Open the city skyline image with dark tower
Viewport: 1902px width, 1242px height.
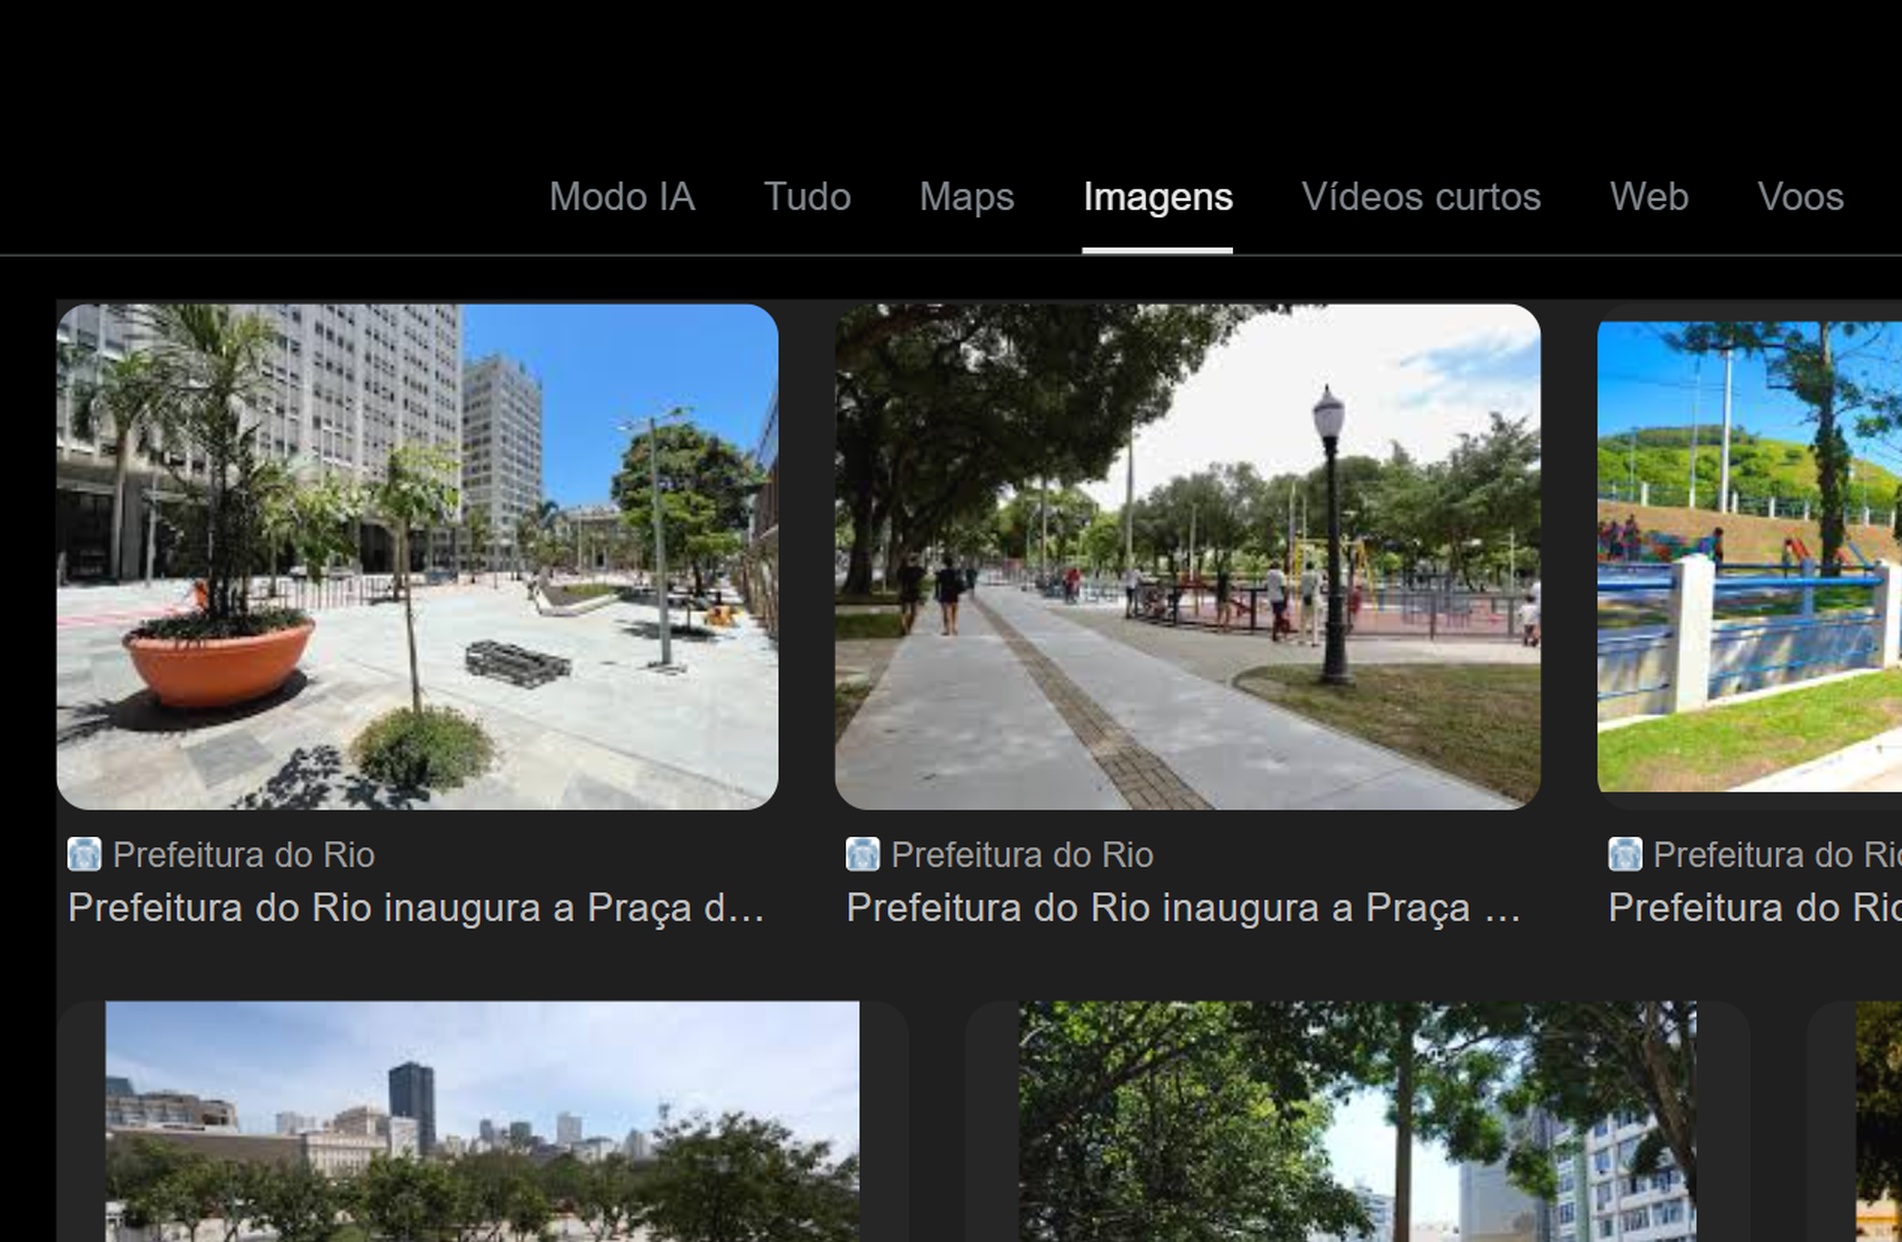click(482, 1120)
